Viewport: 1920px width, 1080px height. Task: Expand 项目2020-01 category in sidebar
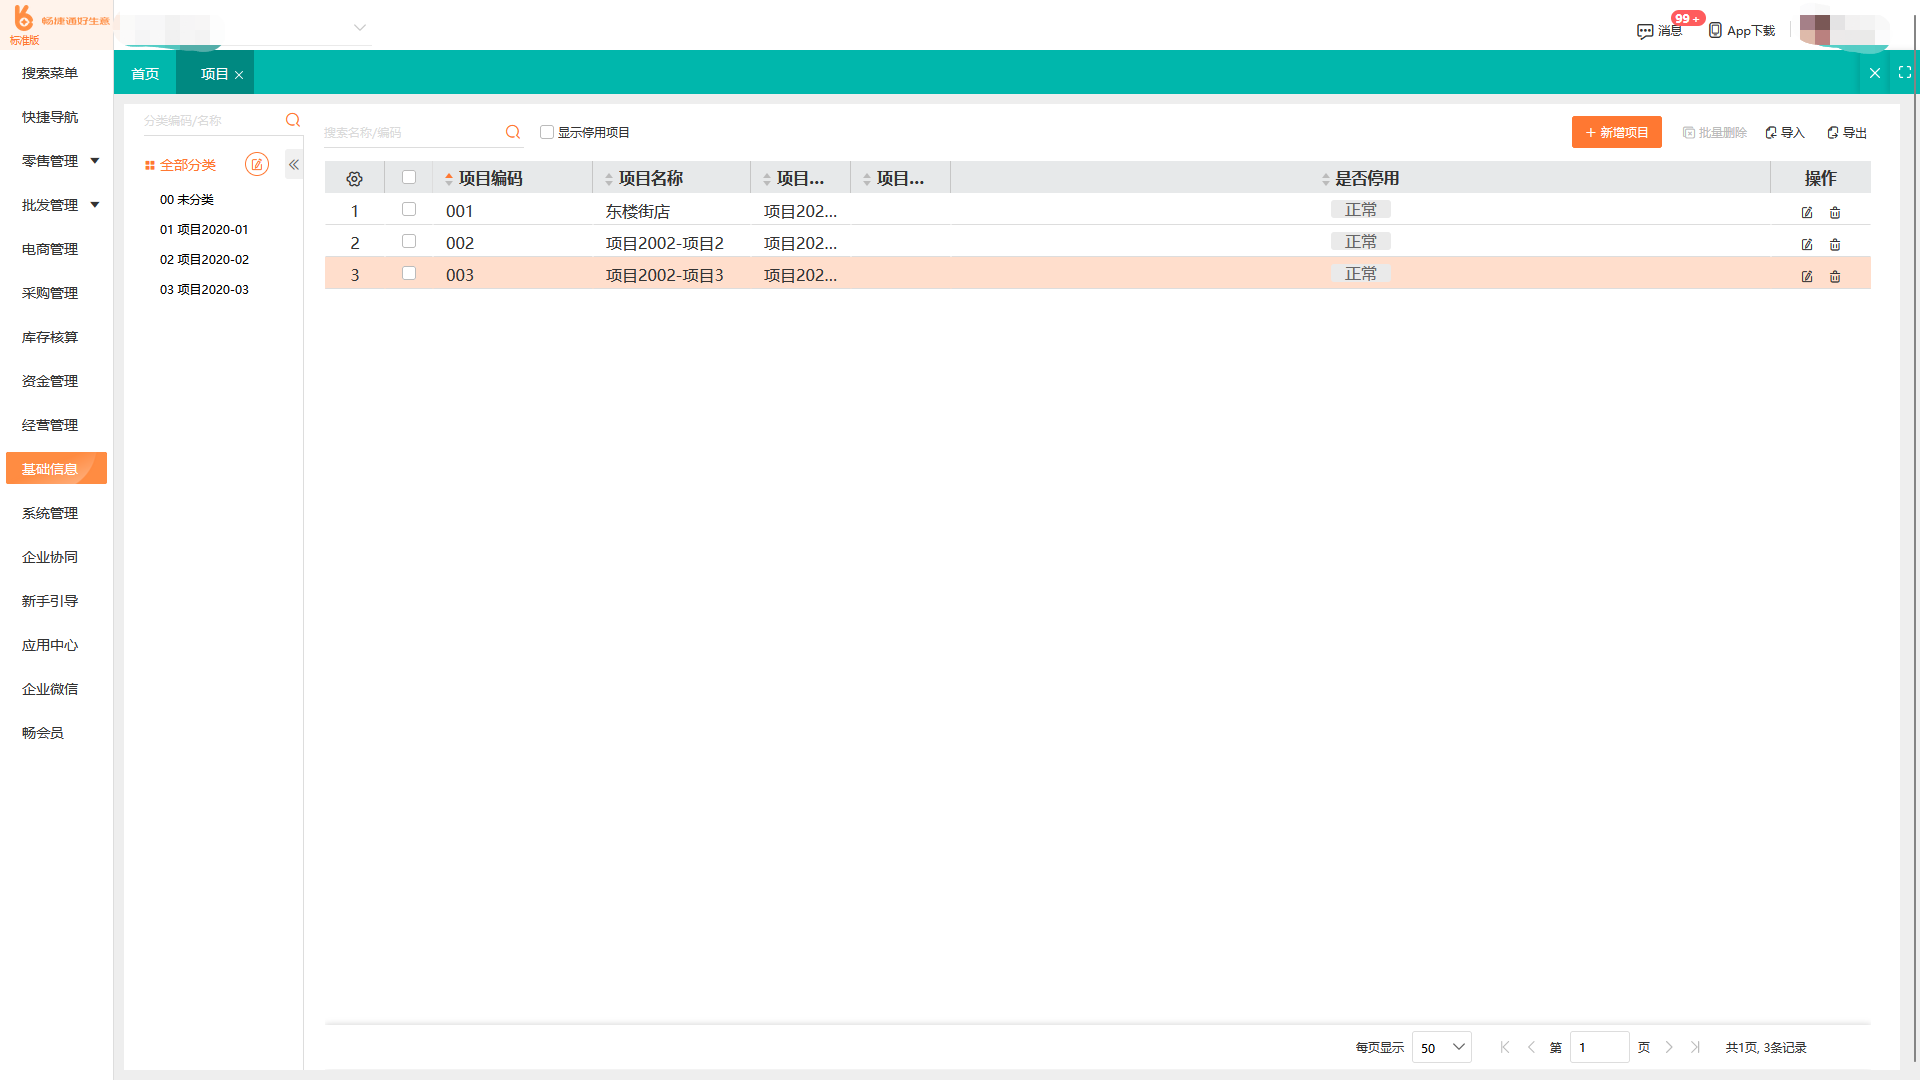coord(204,228)
